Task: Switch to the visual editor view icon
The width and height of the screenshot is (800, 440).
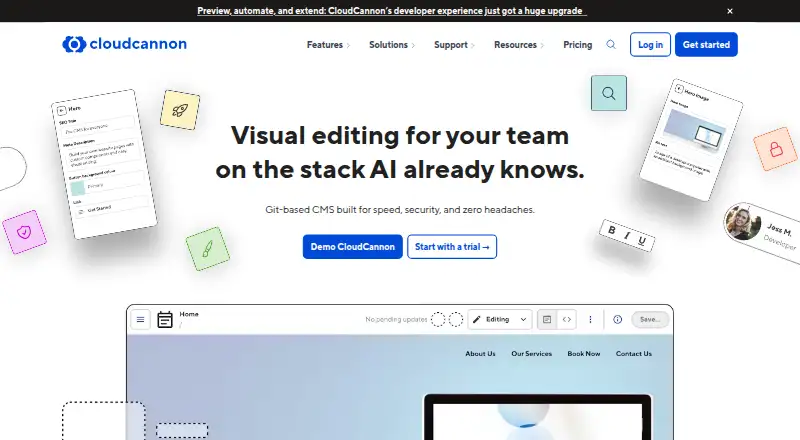Action: (x=547, y=320)
